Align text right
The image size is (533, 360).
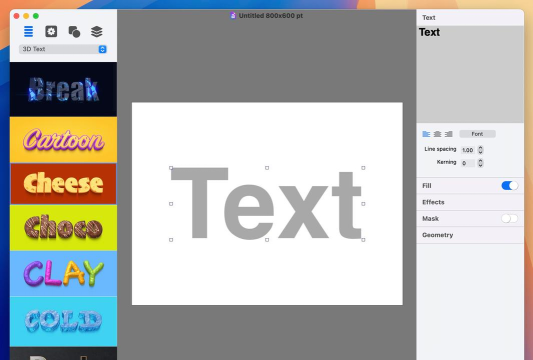click(x=449, y=134)
